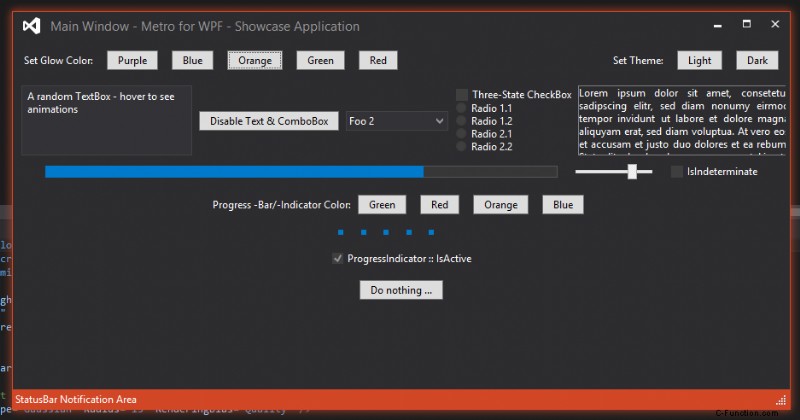Set progress bar color to Orange
Screen dimensions: 800x420
(501, 205)
